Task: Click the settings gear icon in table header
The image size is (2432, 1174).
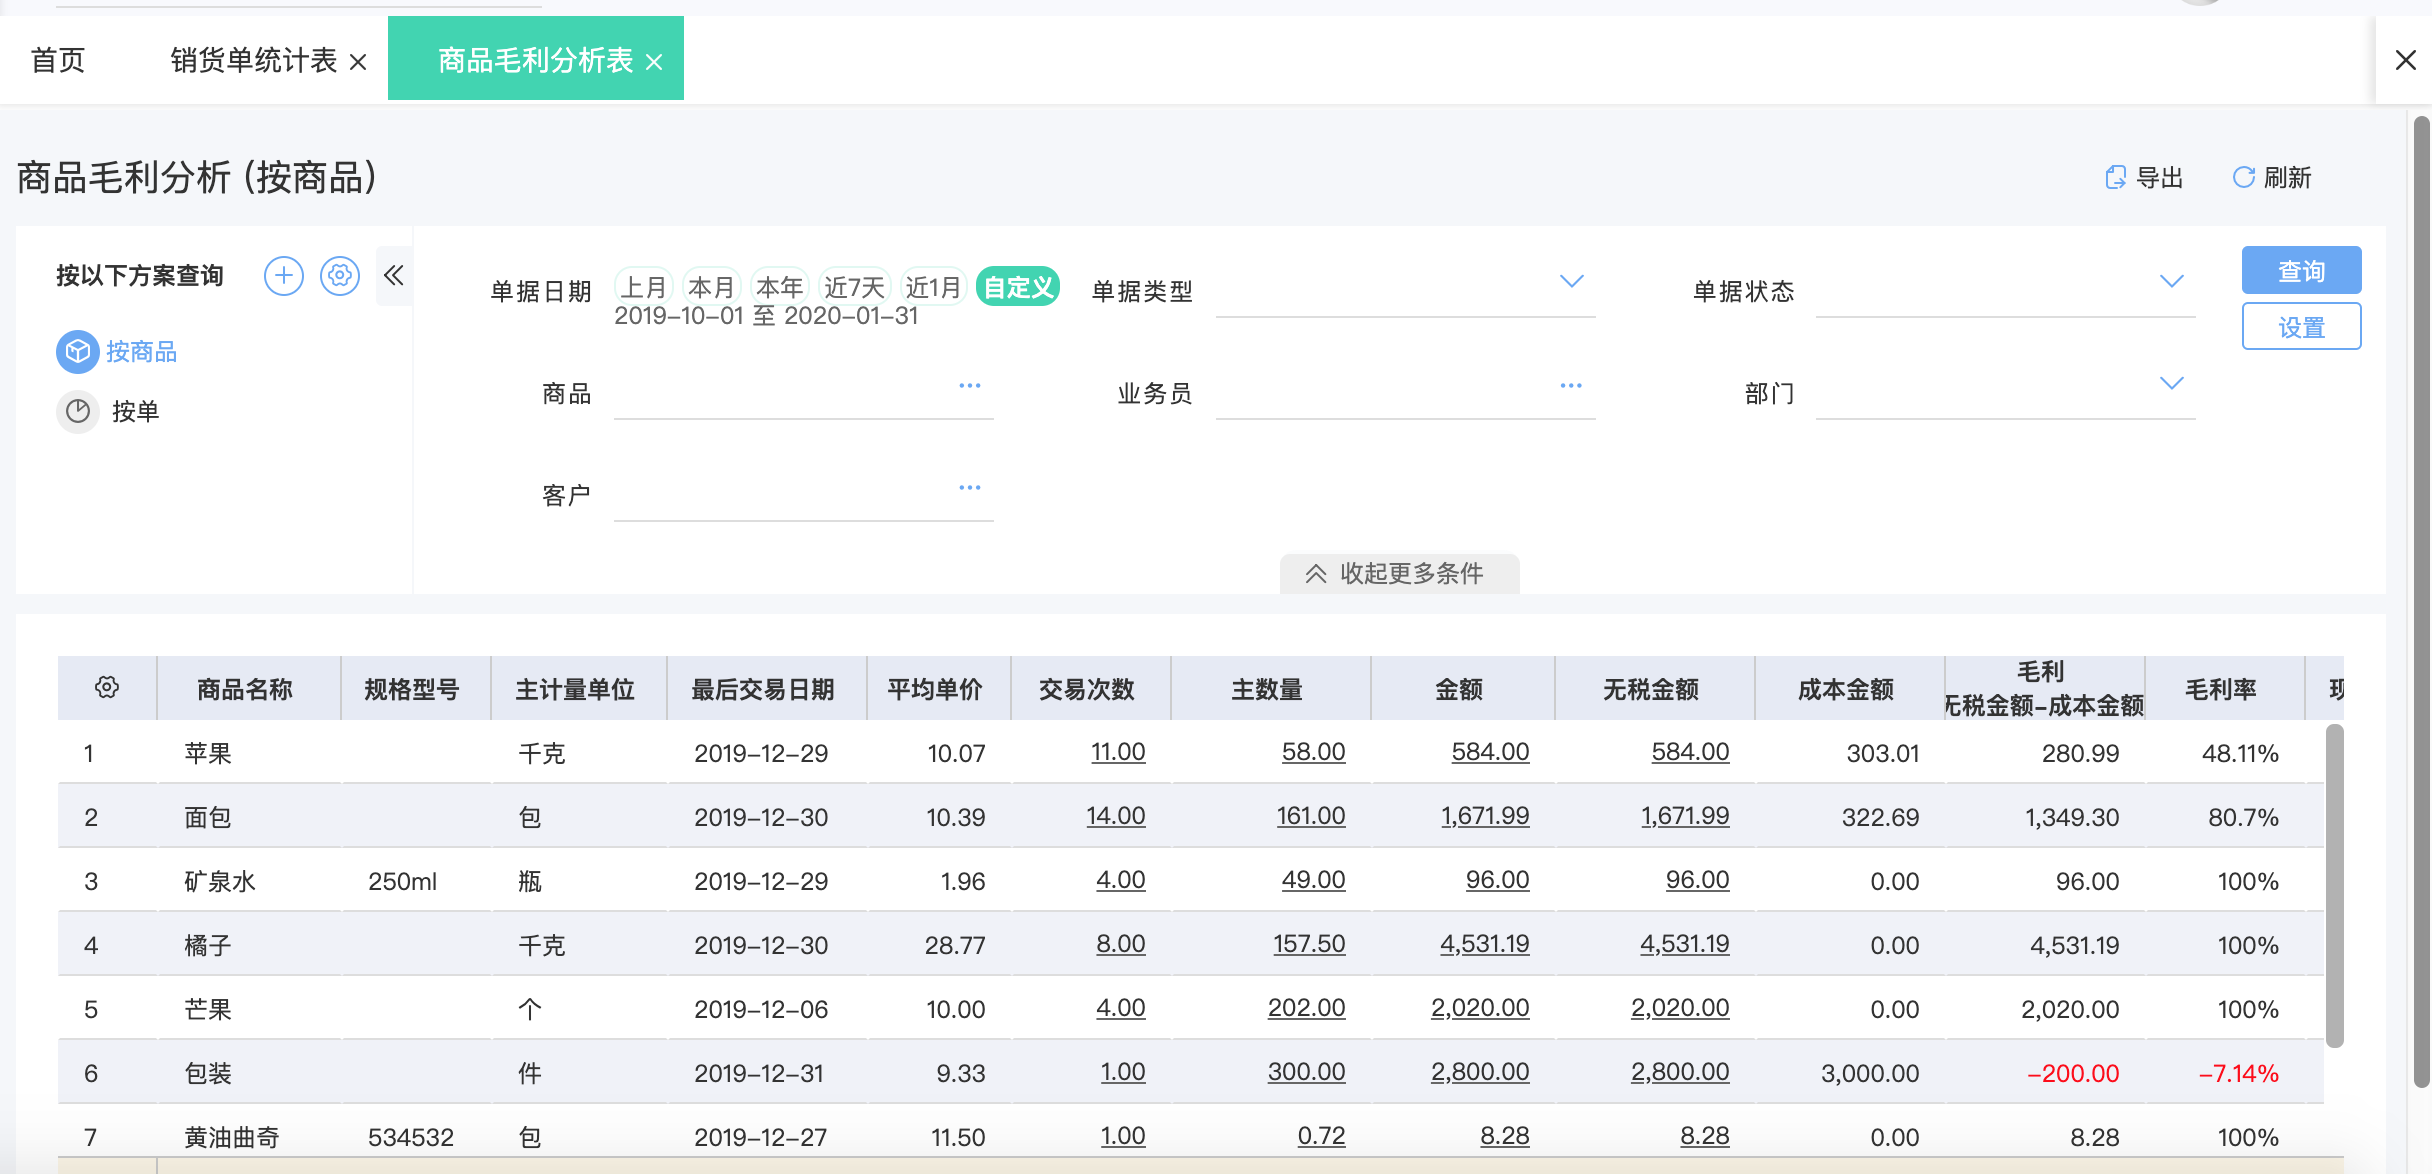Action: (105, 689)
